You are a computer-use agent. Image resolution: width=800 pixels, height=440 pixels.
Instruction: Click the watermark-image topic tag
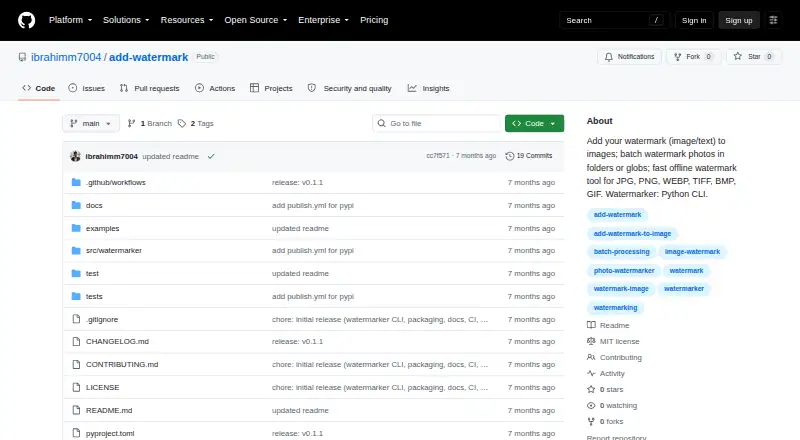[x=621, y=289]
